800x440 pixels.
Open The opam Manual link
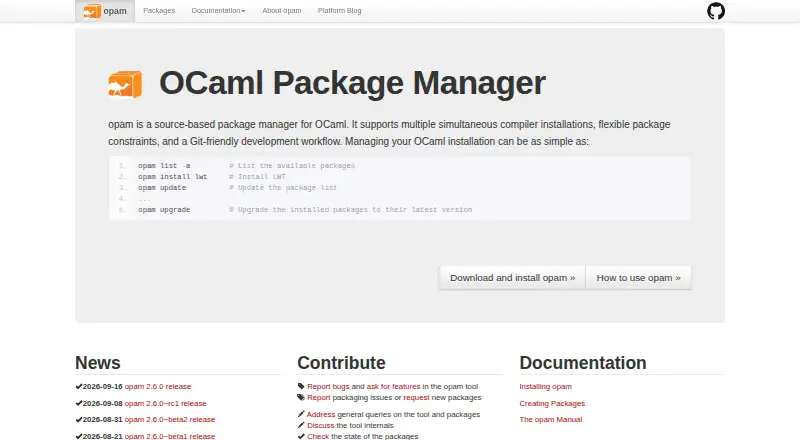[551, 420]
